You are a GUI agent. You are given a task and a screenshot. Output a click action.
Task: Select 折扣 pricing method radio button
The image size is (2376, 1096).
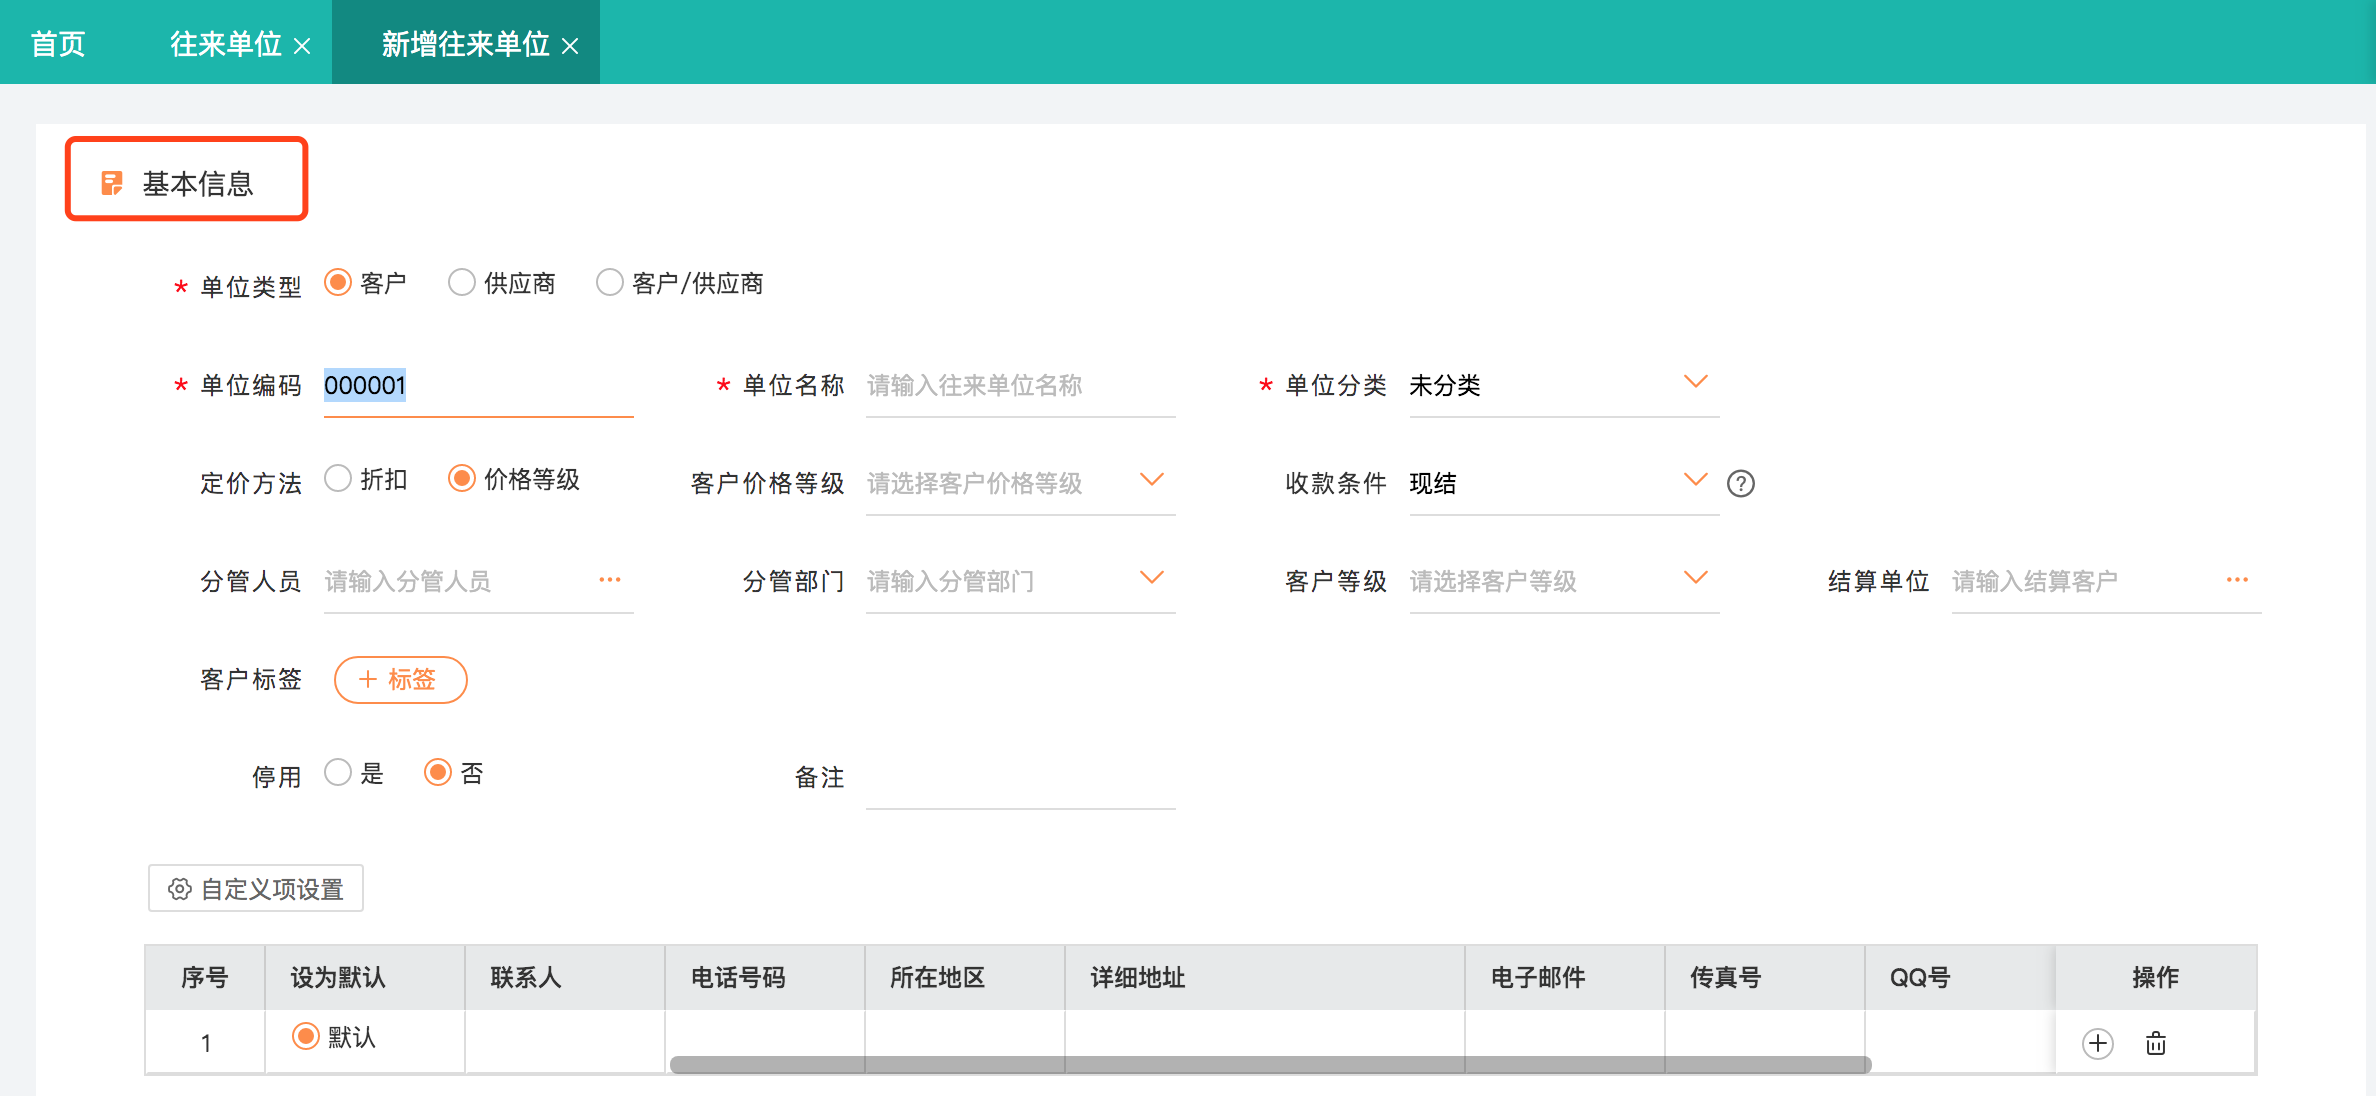click(338, 482)
